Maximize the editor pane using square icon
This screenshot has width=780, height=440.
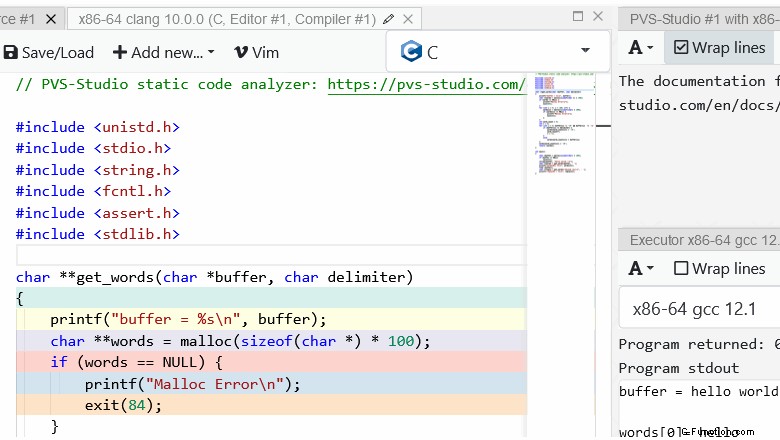pyautogui.click(x=577, y=17)
